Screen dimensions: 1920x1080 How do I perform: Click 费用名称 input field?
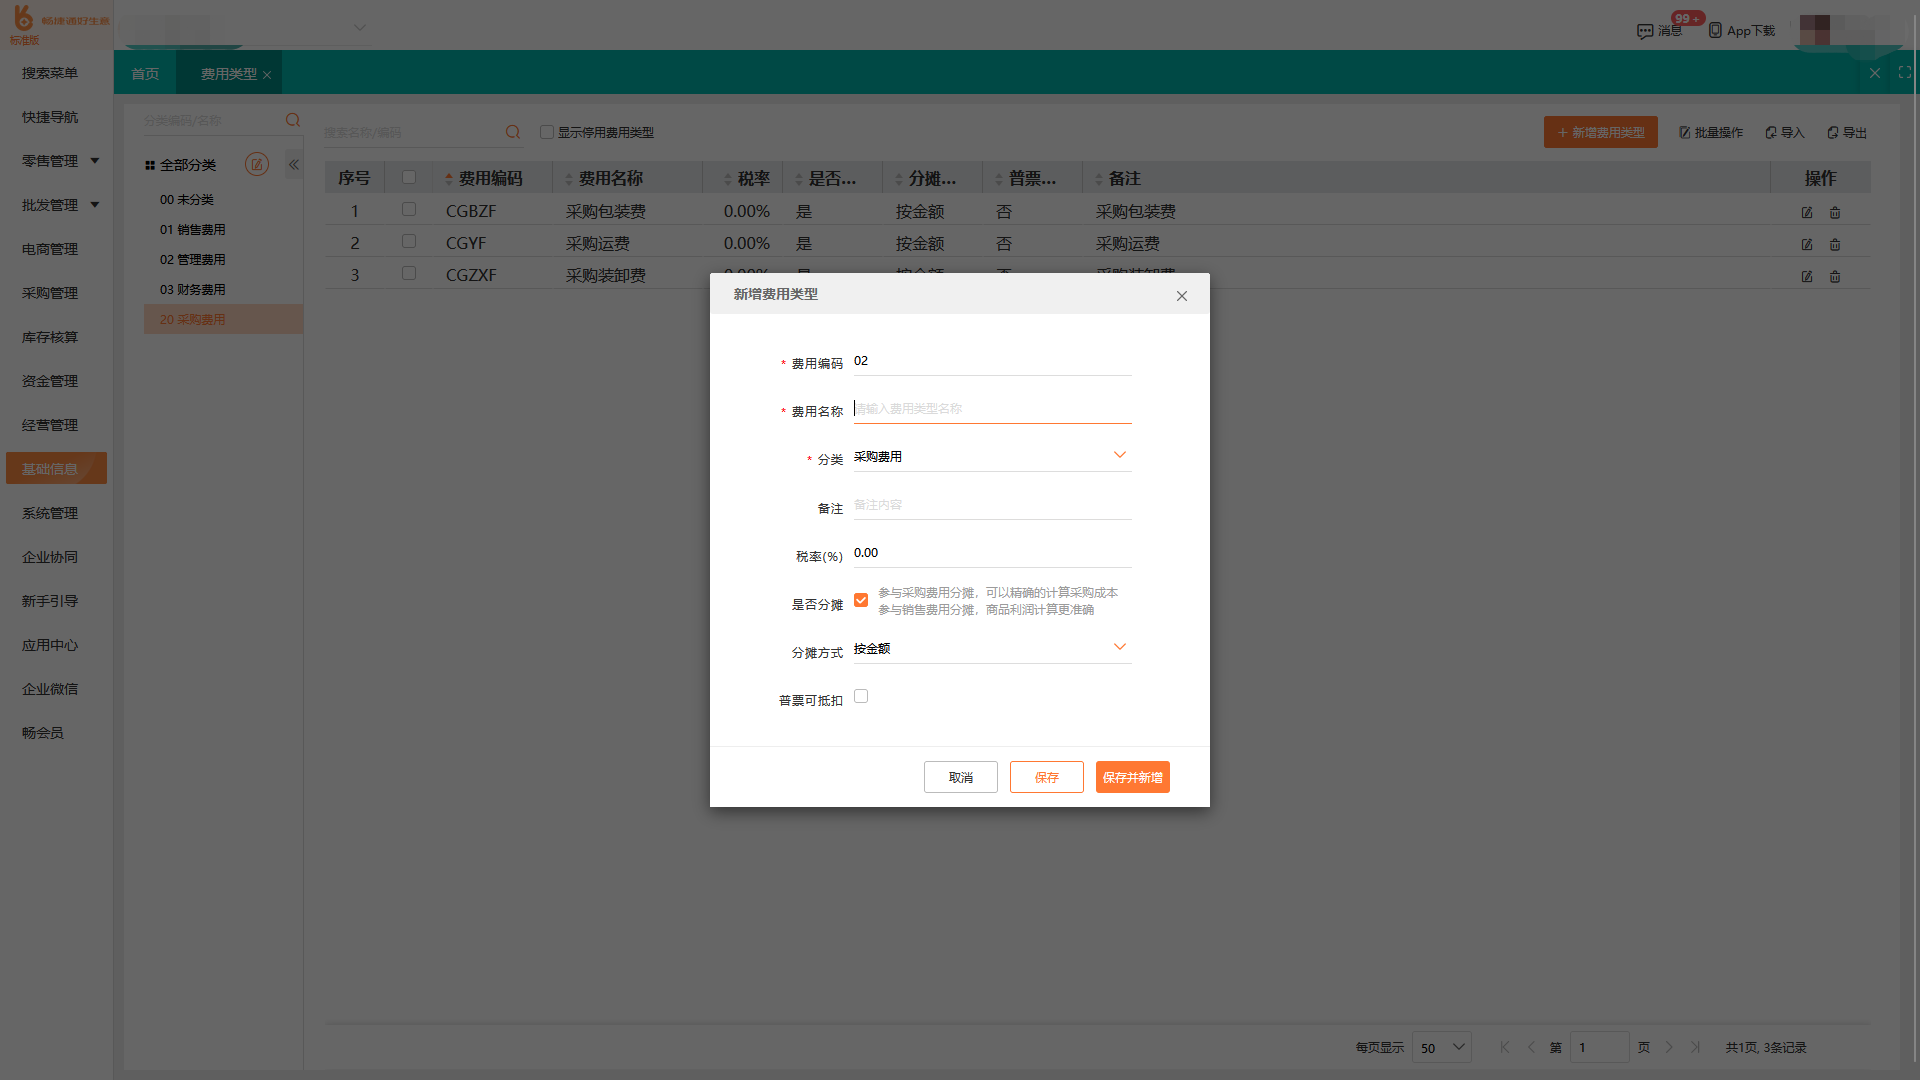[992, 409]
